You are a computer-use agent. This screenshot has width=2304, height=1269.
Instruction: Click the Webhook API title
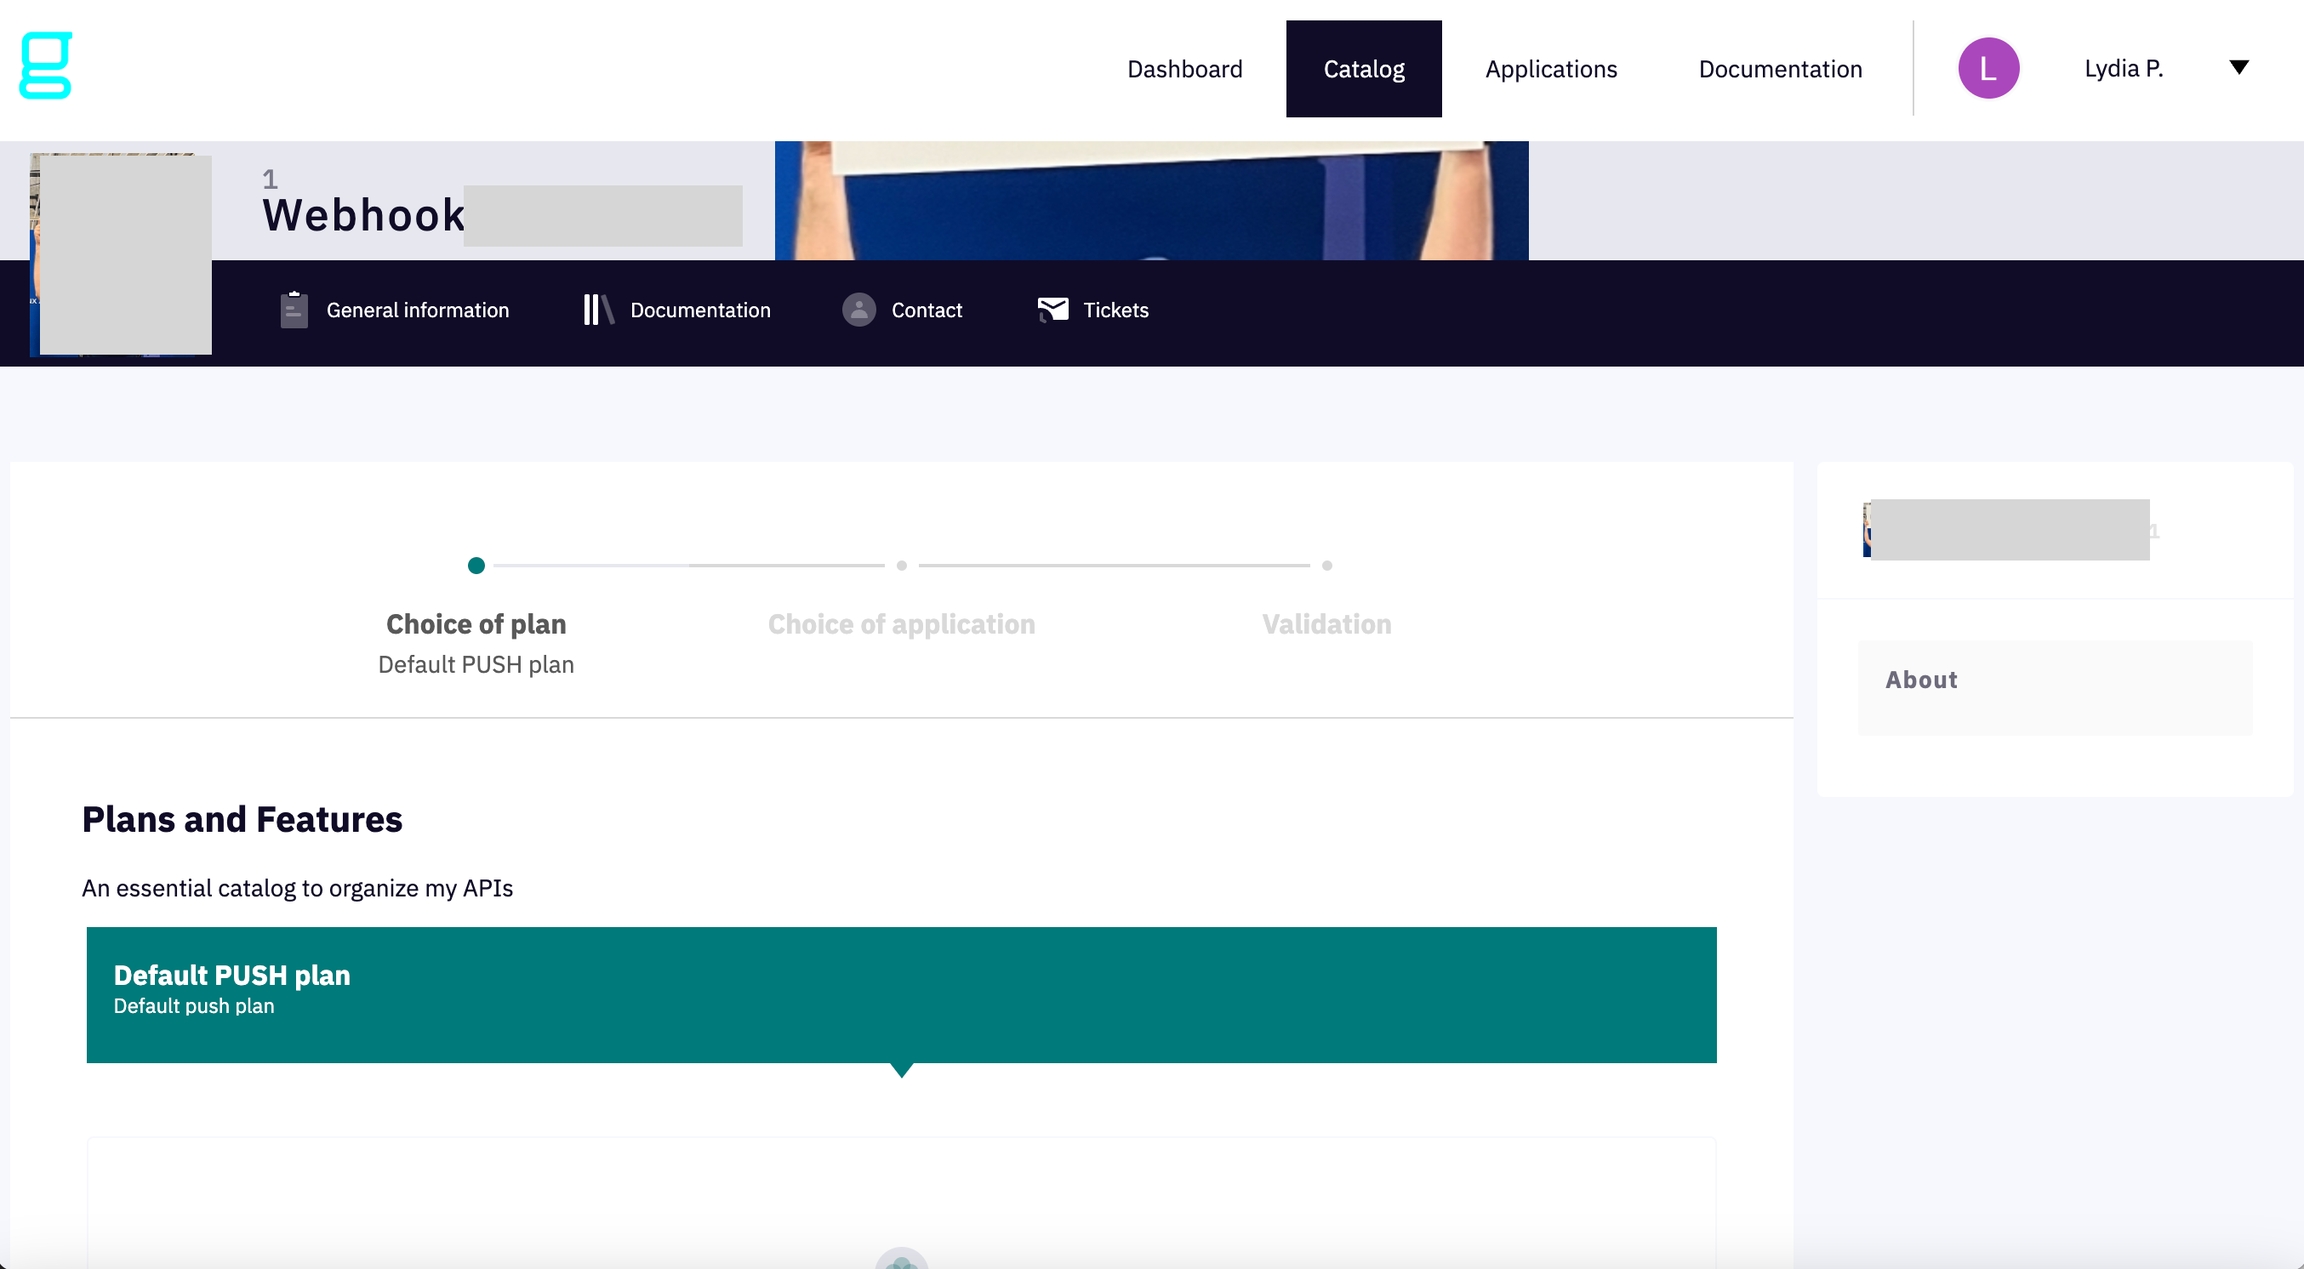pyautogui.click(x=364, y=215)
